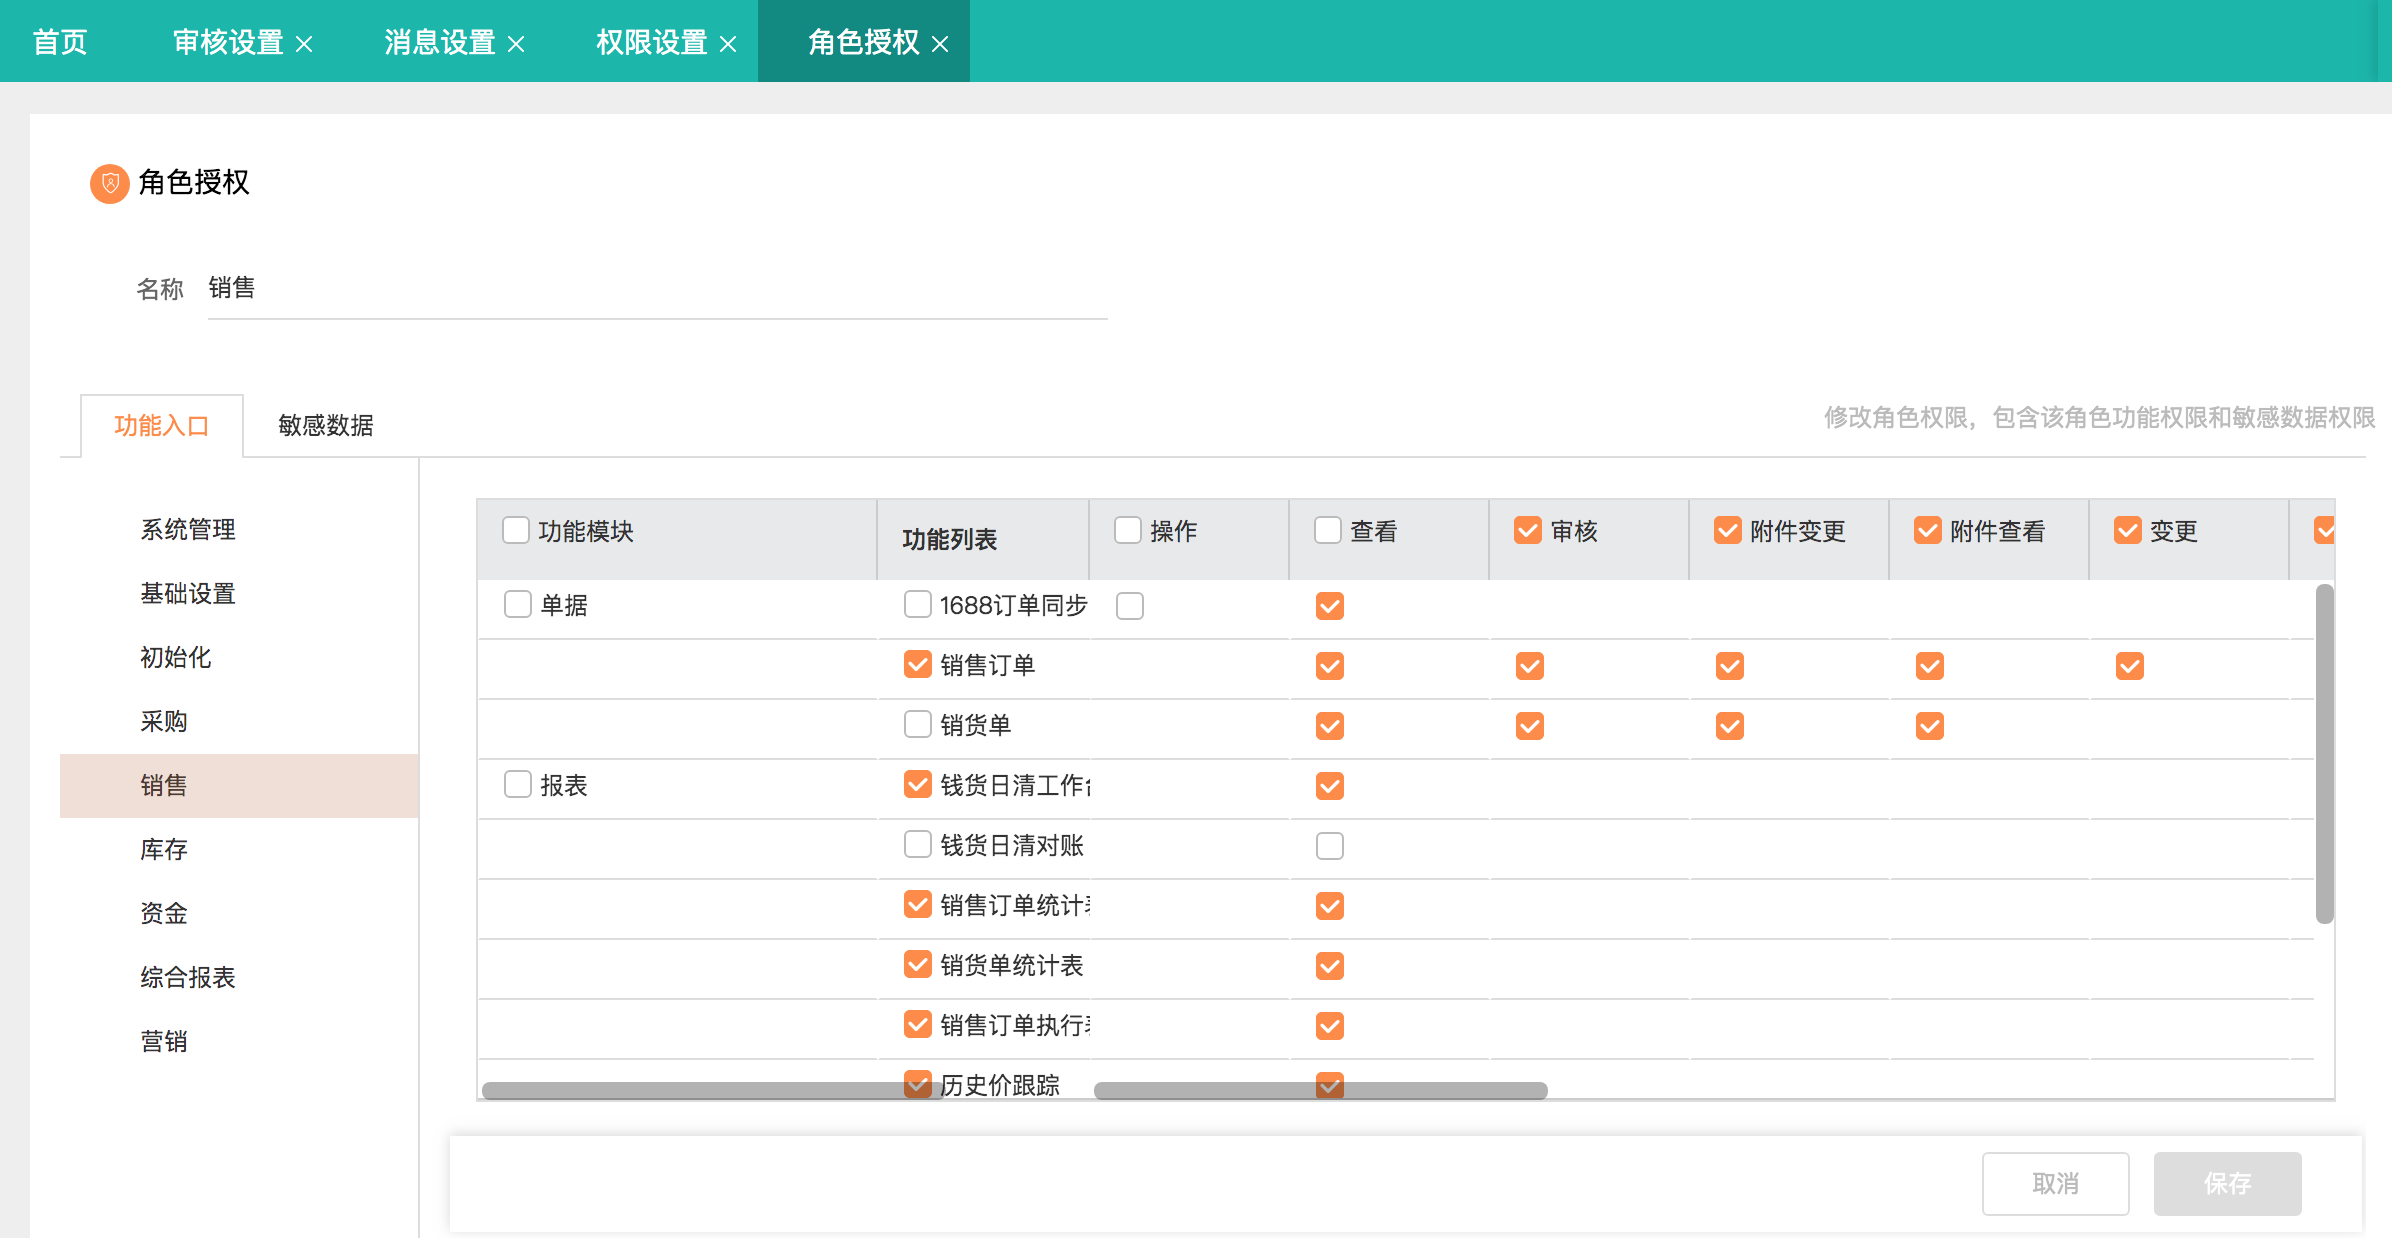Select all items via 功能模块 checkbox
The image size is (2392, 1238).
tap(515, 531)
